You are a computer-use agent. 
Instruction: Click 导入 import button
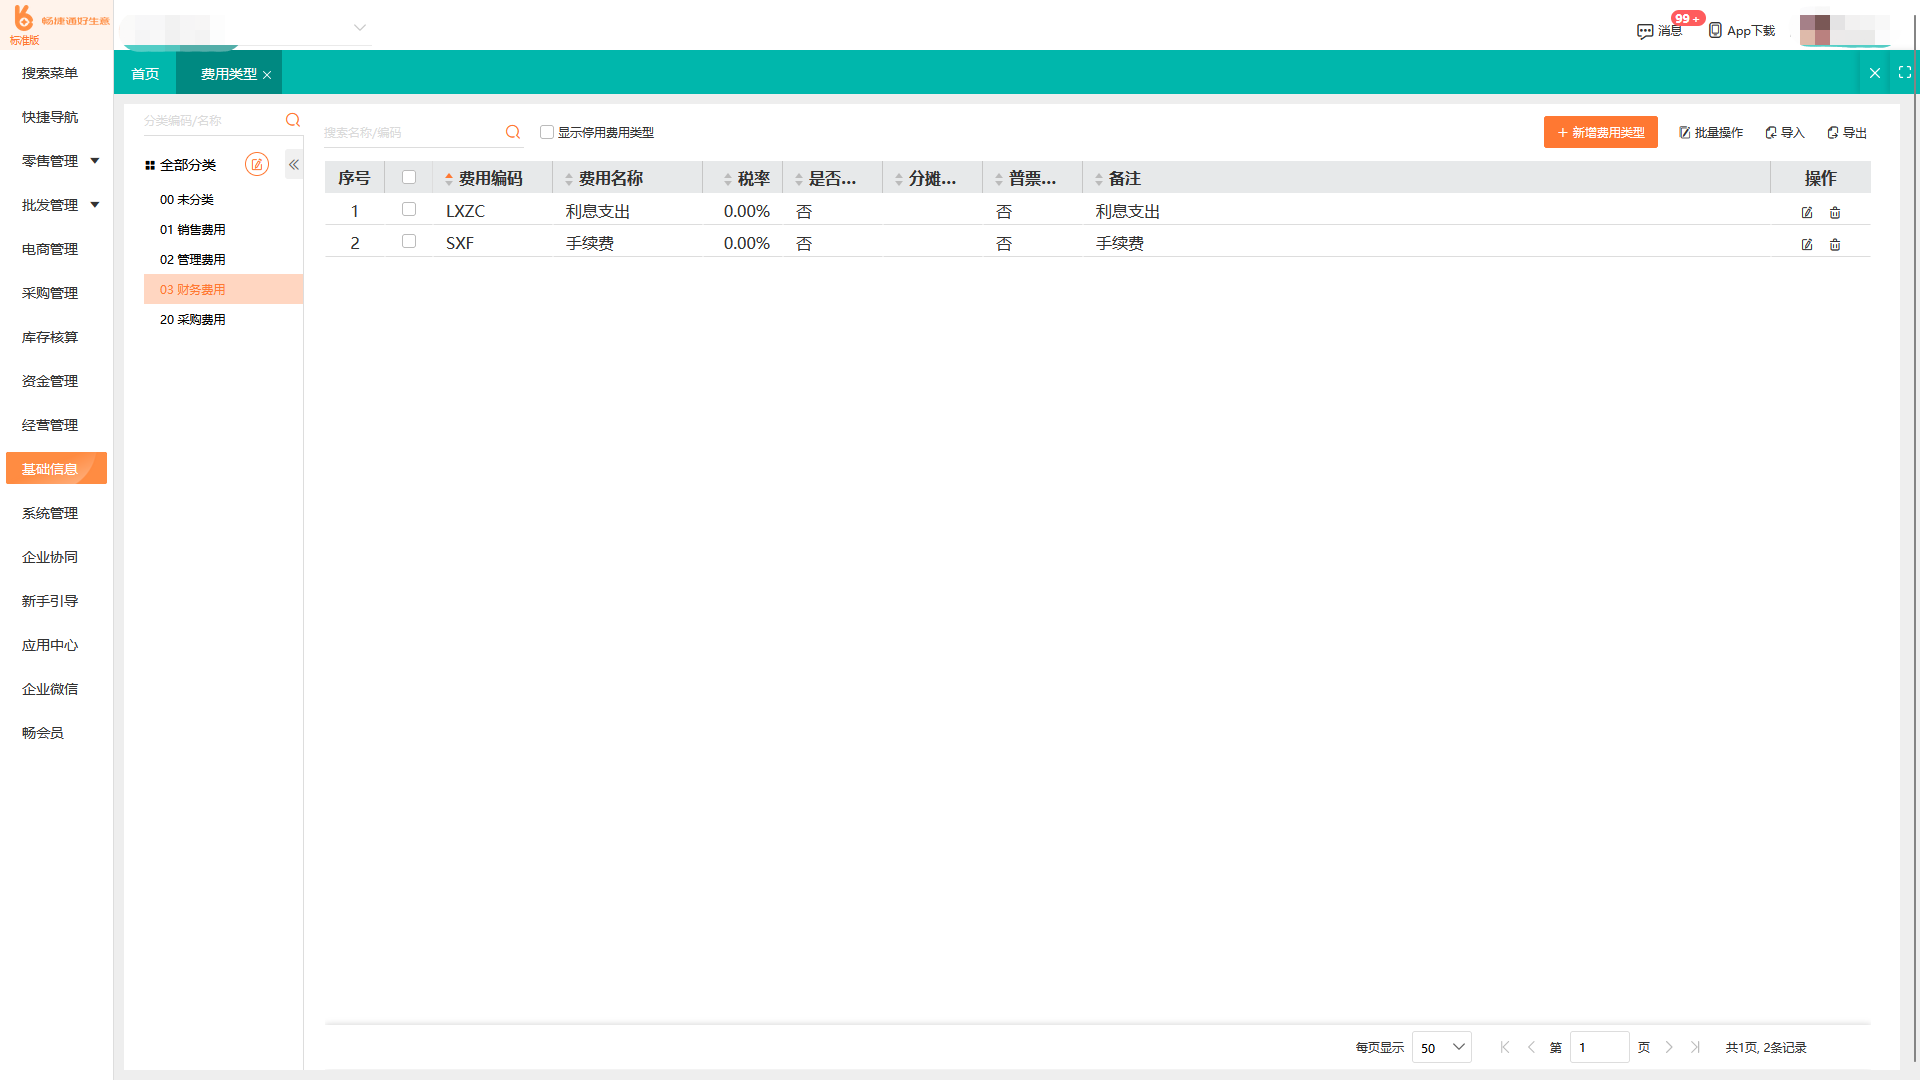[x=1787, y=131]
